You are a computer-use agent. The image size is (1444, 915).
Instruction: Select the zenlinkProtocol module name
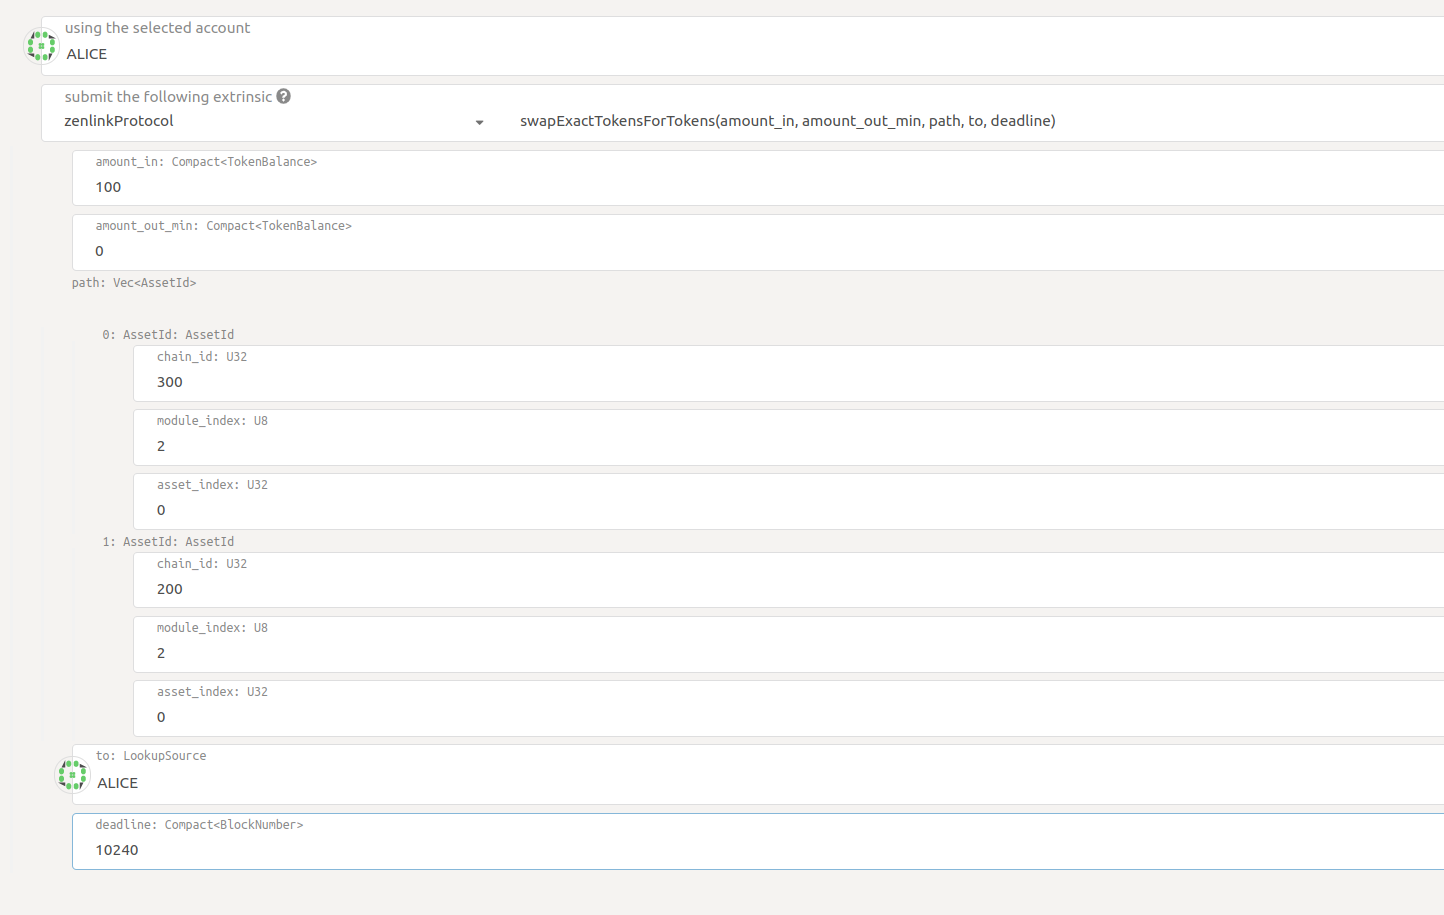(119, 121)
